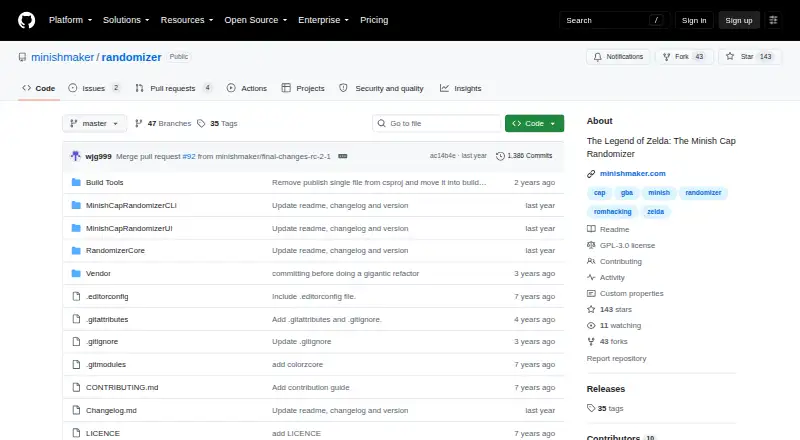
Task: Switch to the Code tab
Action: coord(39,88)
